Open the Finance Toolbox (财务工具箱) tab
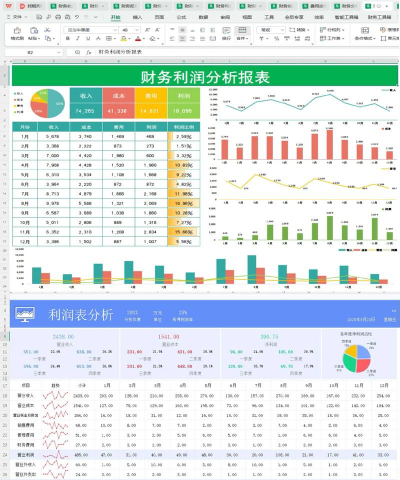This screenshot has width=400, height=480. point(379,17)
